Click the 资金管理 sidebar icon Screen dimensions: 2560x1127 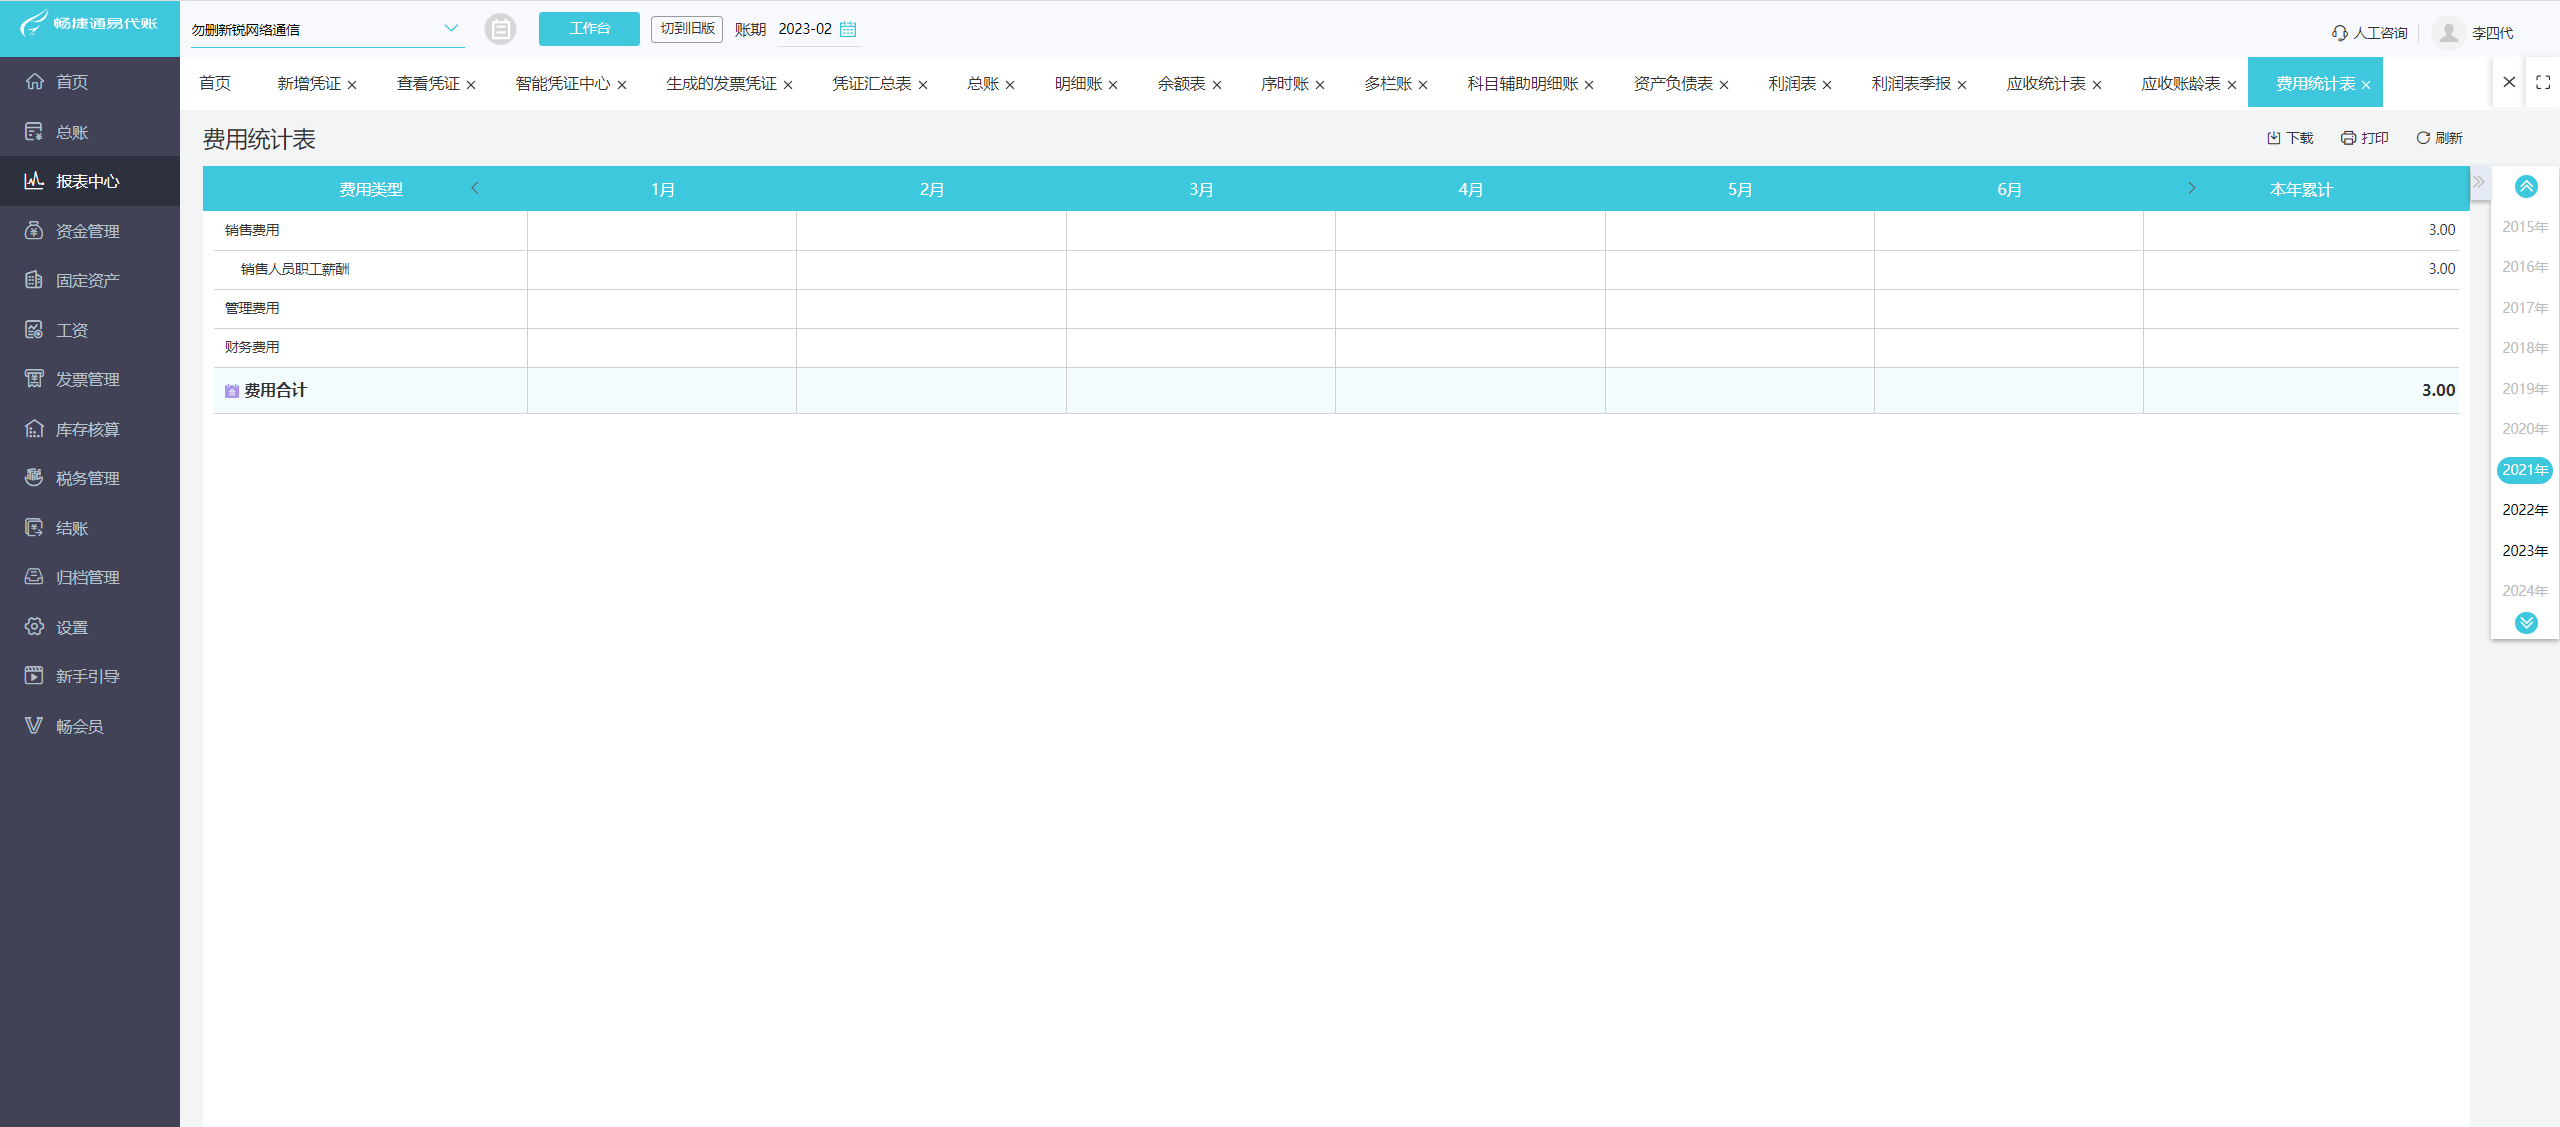pyautogui.click(x=90, y=230)
